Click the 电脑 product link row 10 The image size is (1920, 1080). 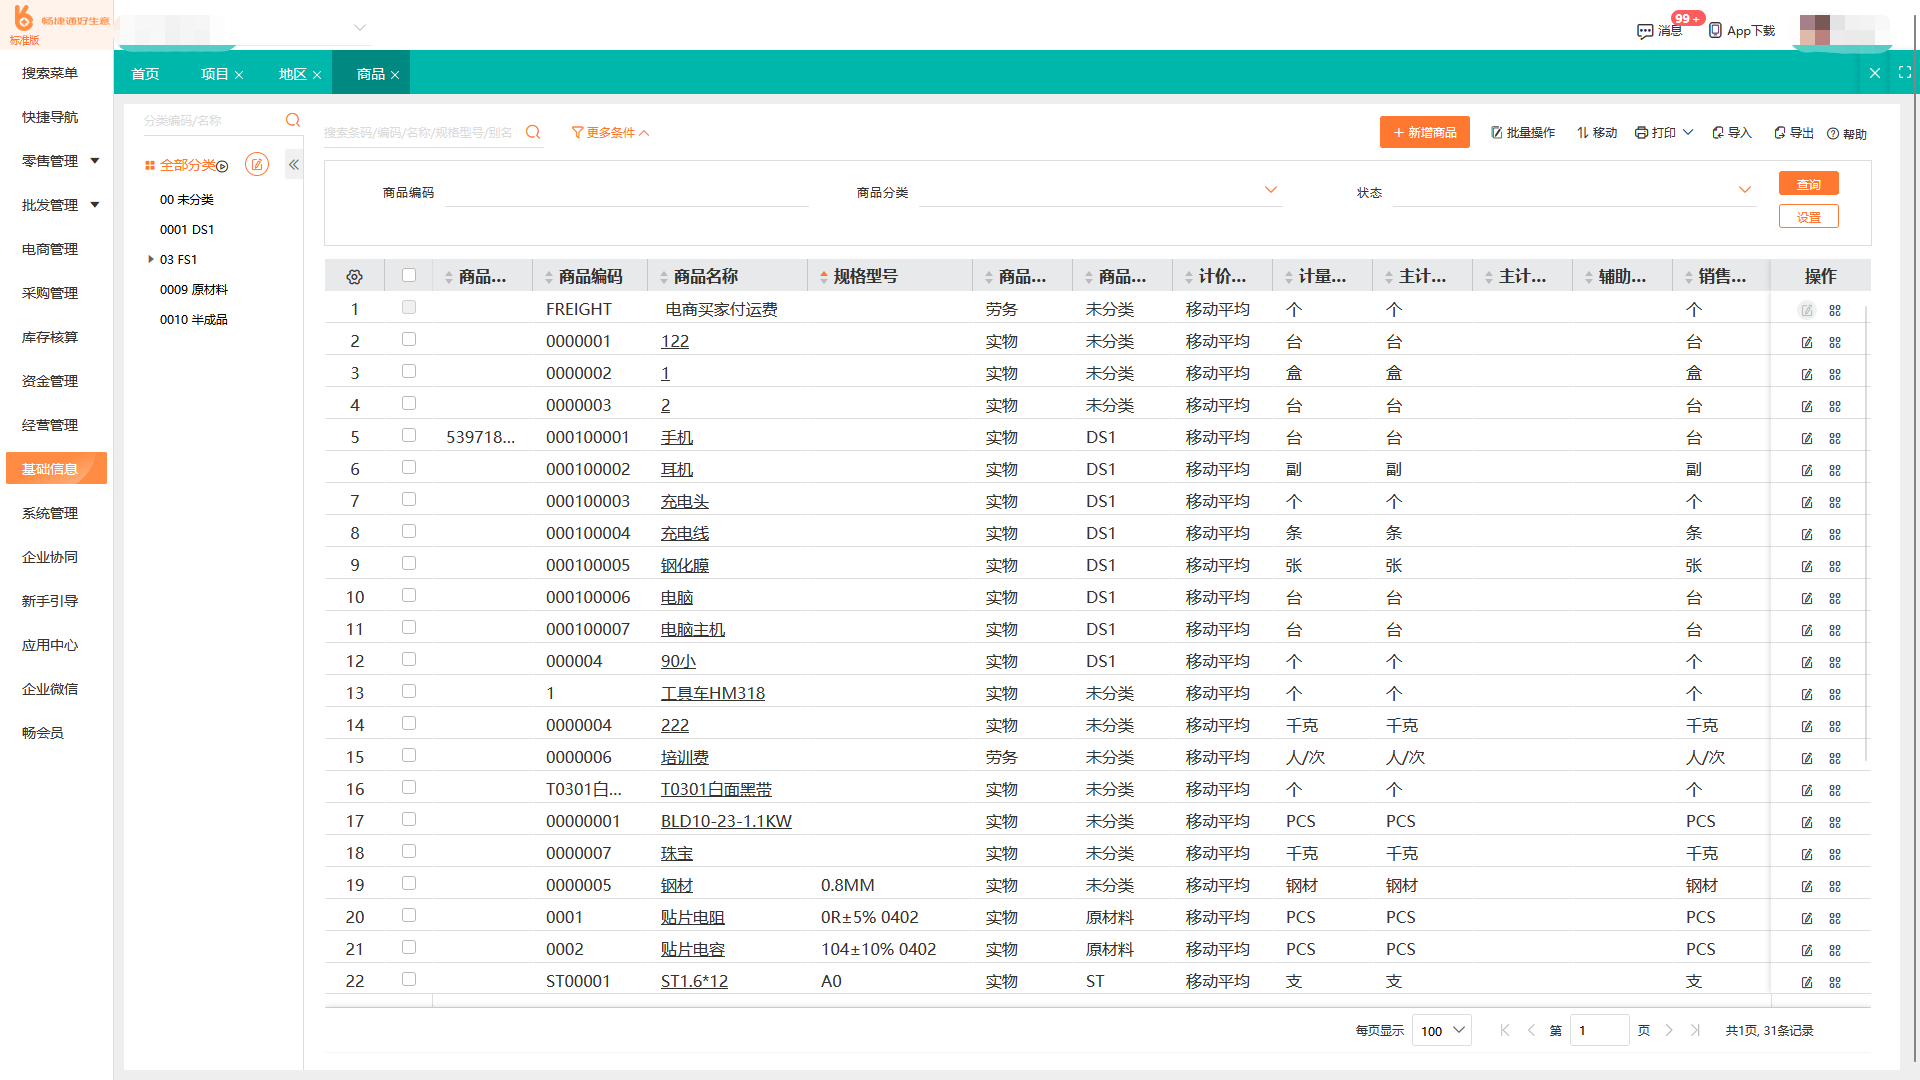pyautogui.click(x=678, y=596)
